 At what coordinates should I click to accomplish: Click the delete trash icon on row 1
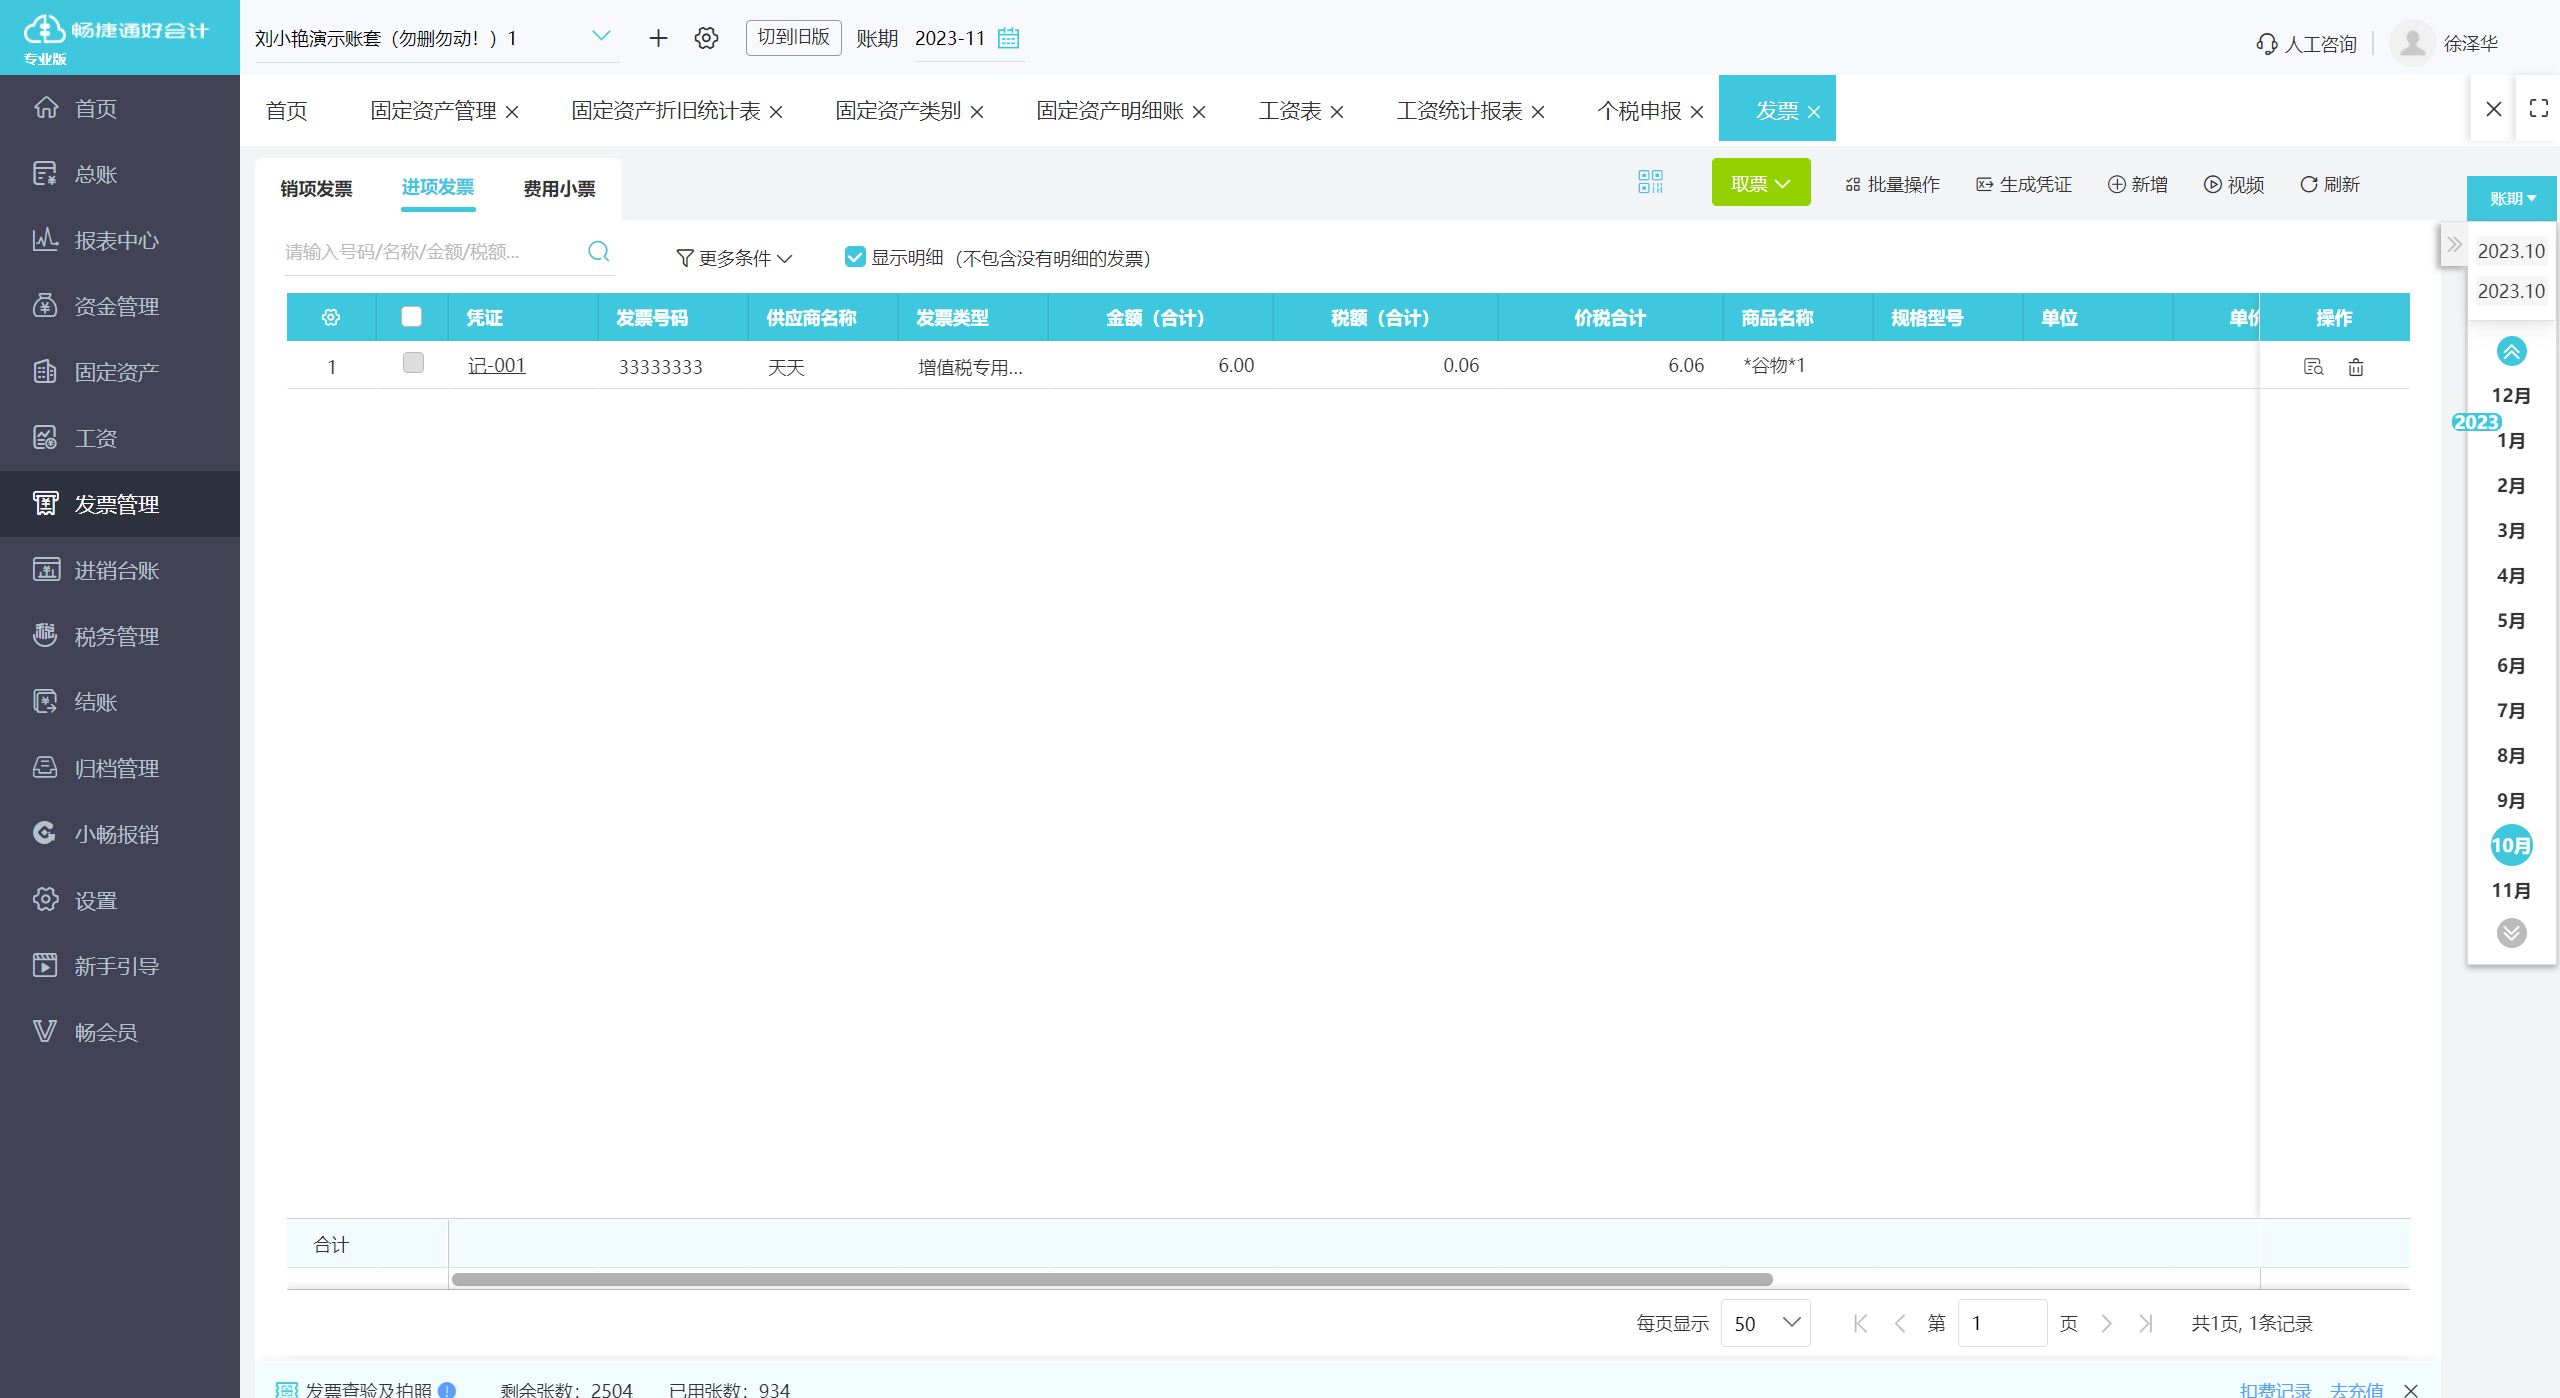(x=2355, y=365)
